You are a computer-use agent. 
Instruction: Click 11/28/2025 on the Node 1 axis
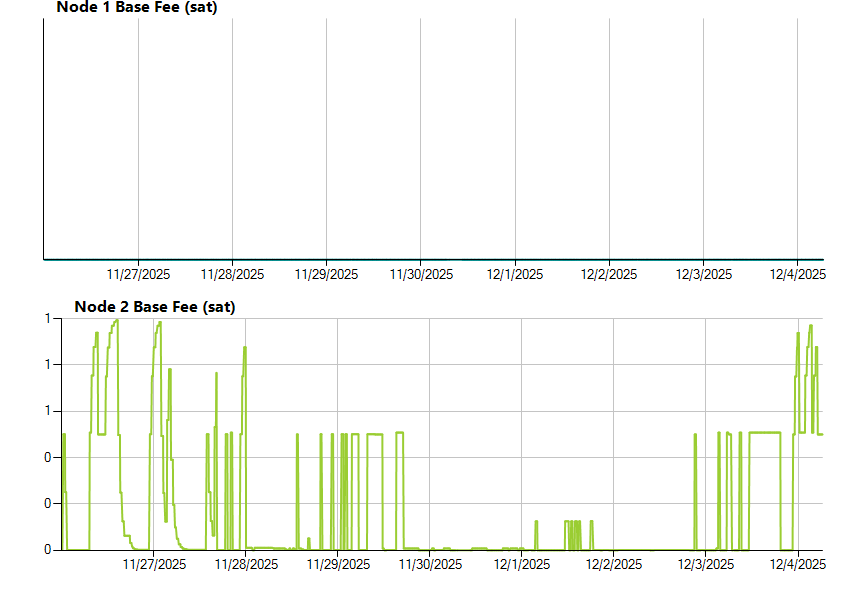click(x=232, y=274)
